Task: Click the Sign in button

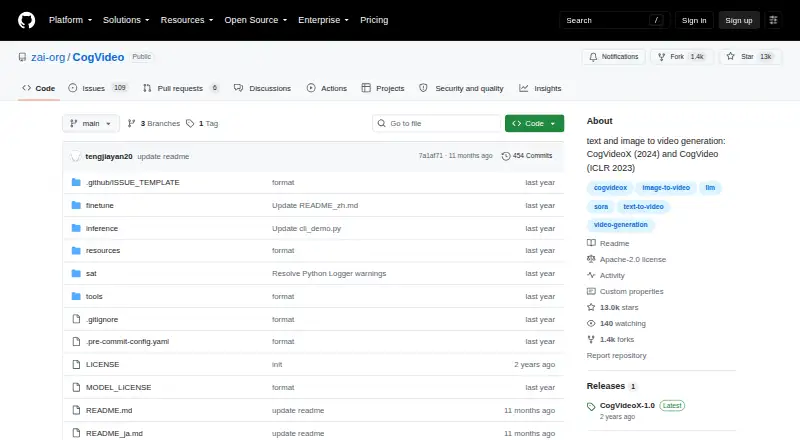Action: [694, 20]
